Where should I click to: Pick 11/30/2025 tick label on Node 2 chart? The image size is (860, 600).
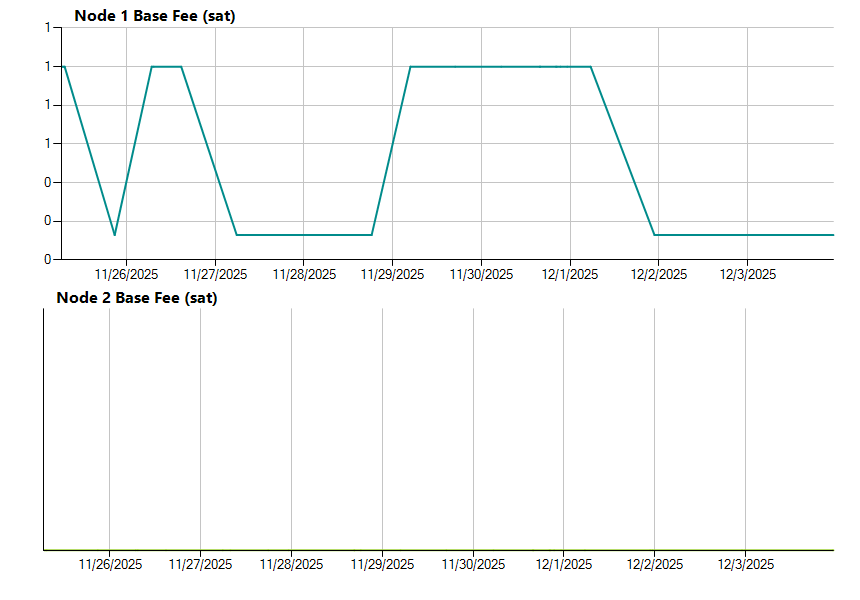pyautogui.click(x=473, y=564)
